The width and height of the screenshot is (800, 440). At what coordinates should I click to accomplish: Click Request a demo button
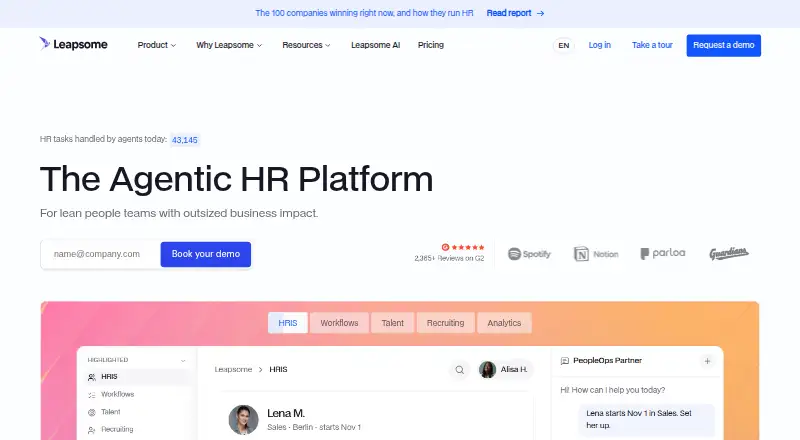tap(723, 45)
